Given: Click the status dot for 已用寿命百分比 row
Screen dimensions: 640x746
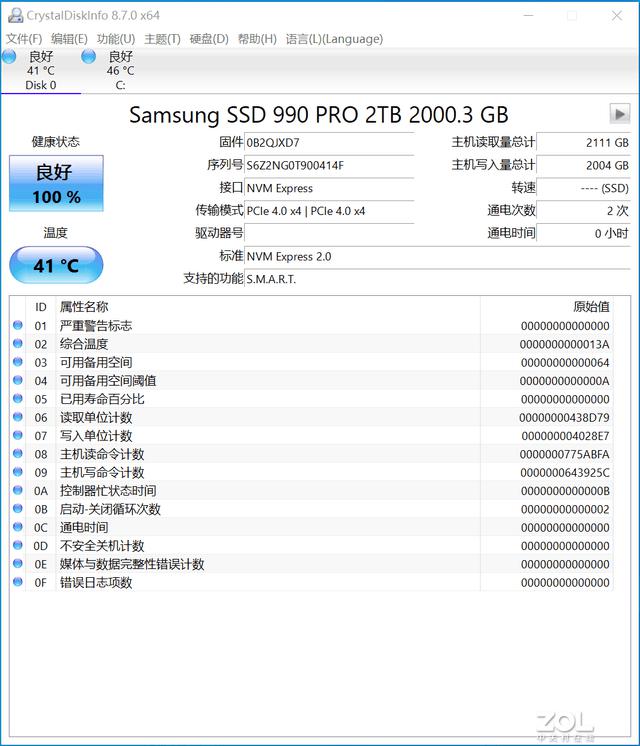Looking at the screenshot, I should 18,399.
